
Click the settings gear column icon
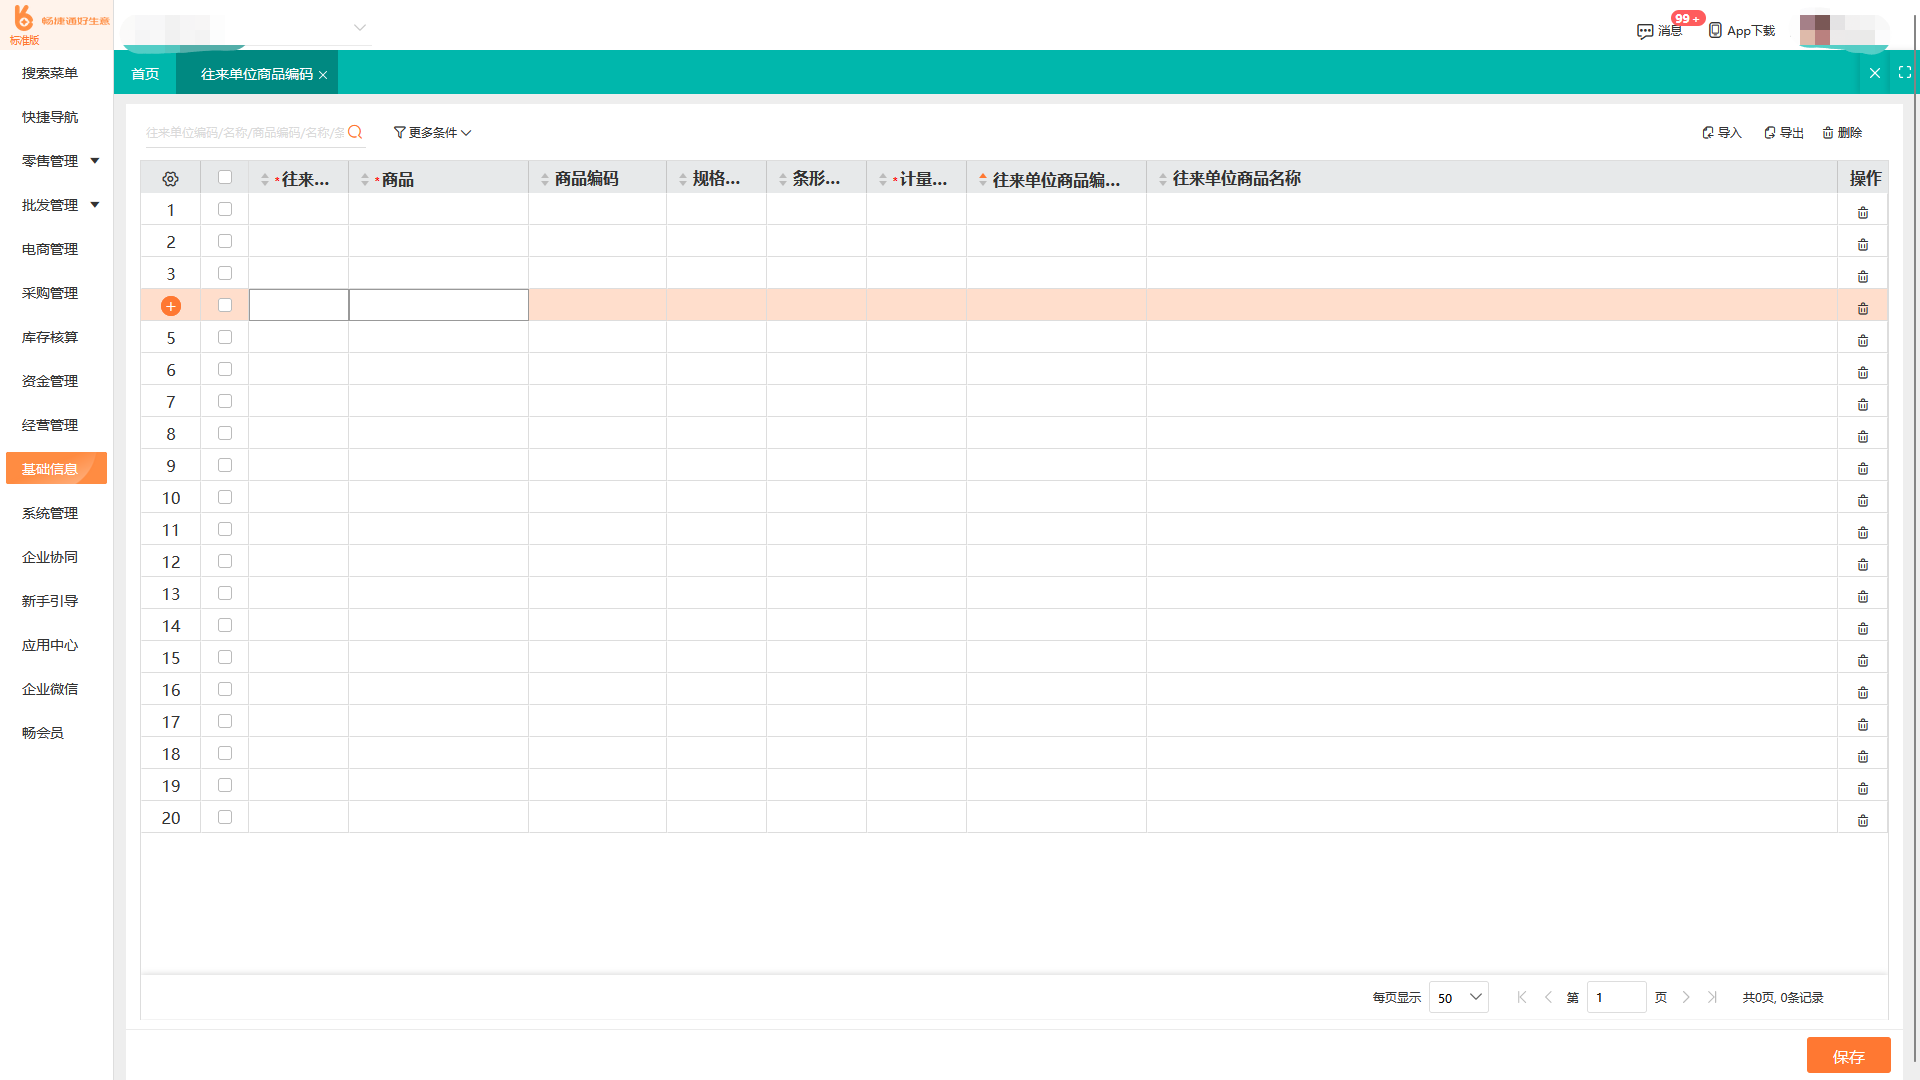170,178
